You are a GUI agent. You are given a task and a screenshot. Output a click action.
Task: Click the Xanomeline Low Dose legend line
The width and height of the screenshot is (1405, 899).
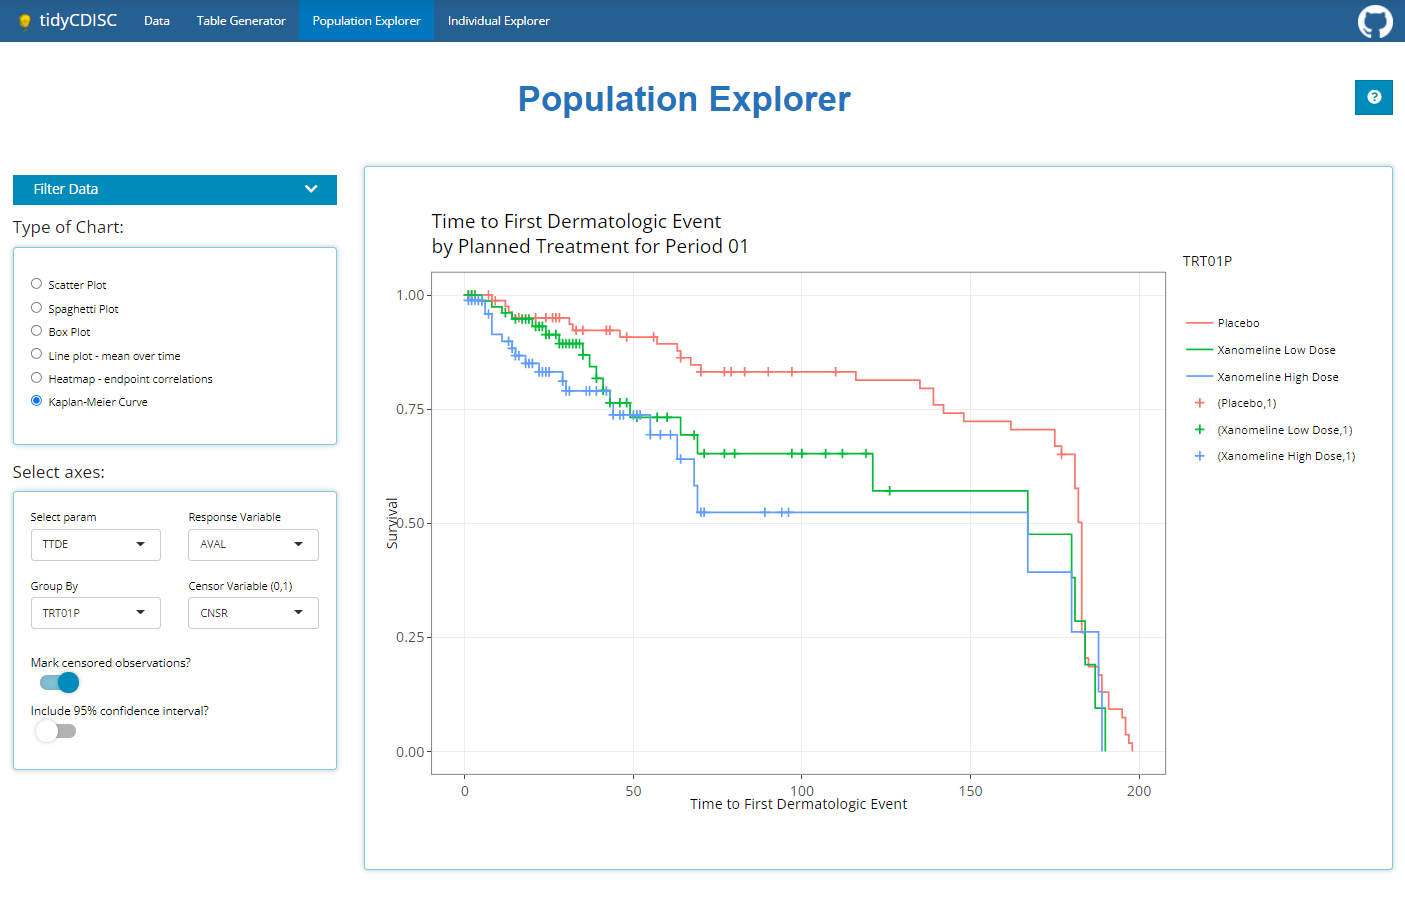(1199, 350)
